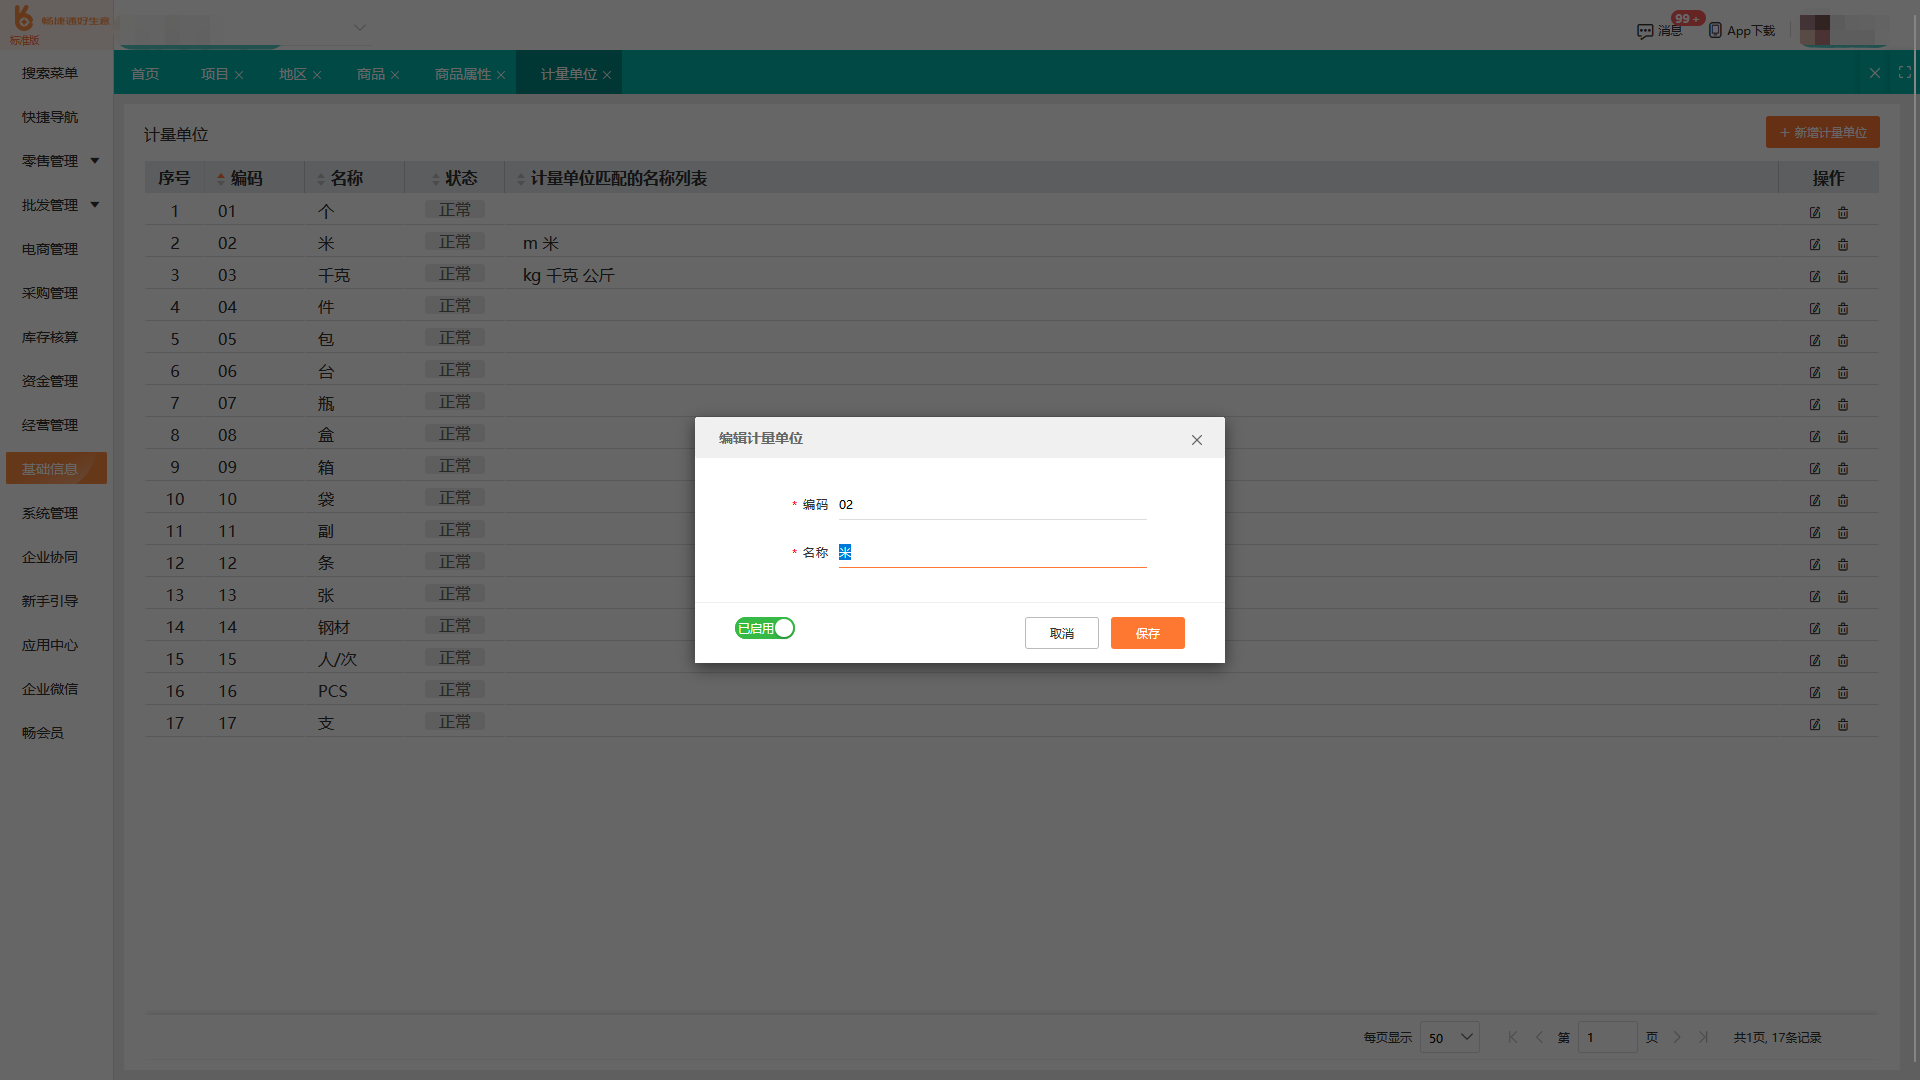This screenshot has height=1080, width=1920.
Task: Click the delete icon for row 17
Action: point(1844,724)
